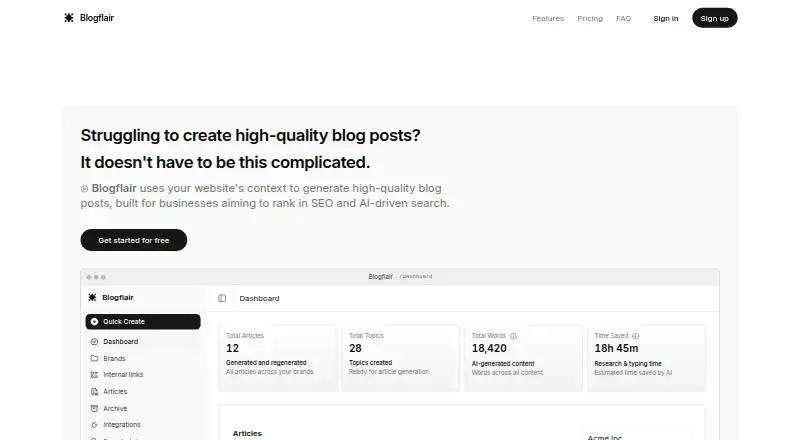Viewport: 800px width, 440px height.
Task: Click the Blogflair window title text
Action: [381, 277]
